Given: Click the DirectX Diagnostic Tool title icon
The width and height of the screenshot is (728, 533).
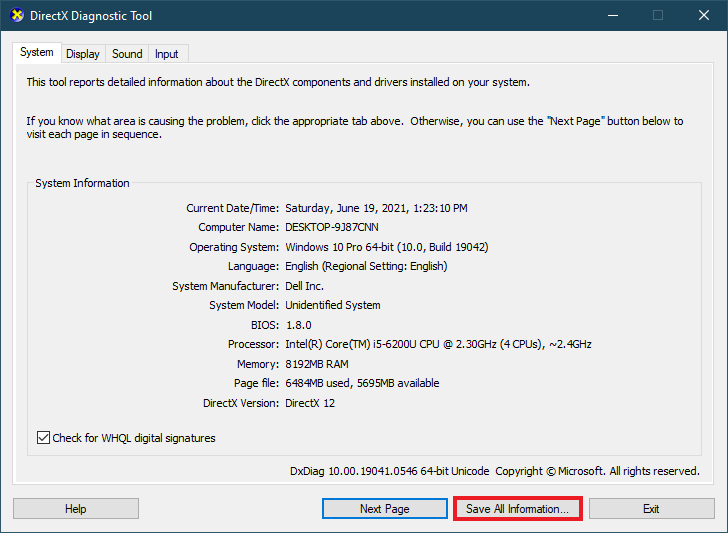Looking at the screenshot, I should pyautogui.click(x=16, y=15).
